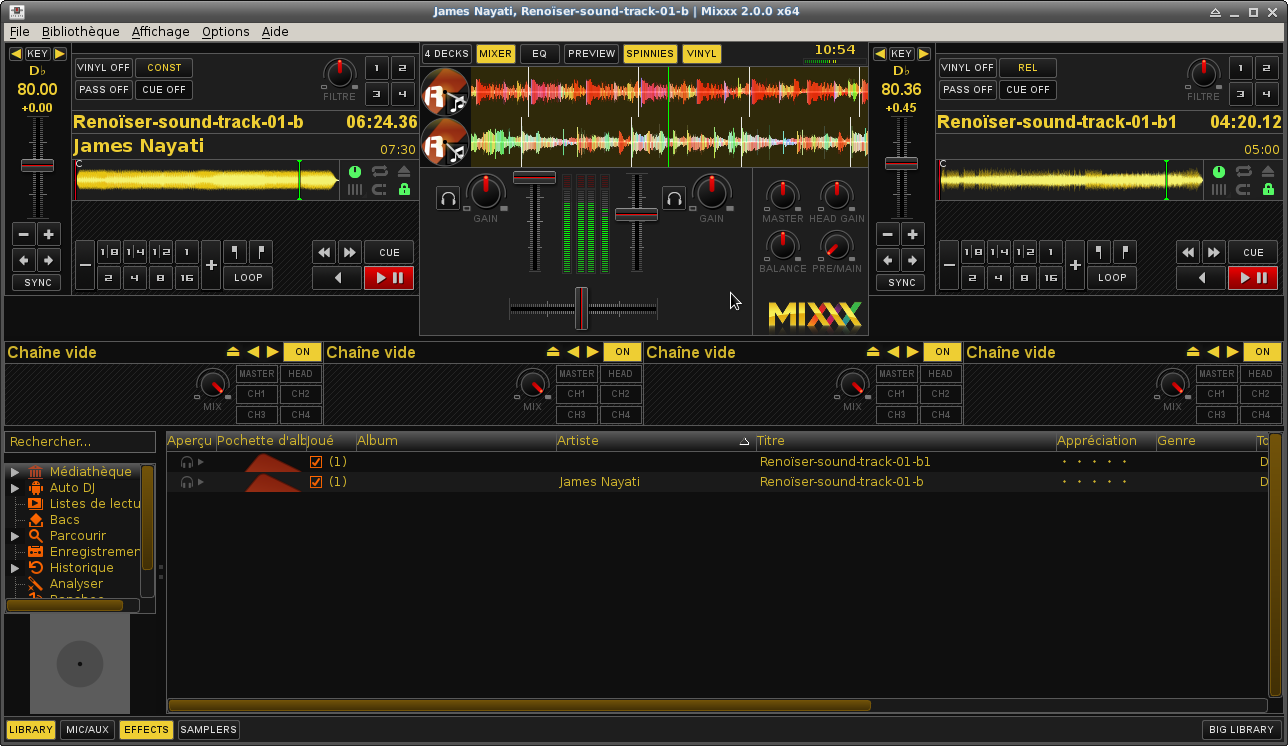Click the left deck eject icon

point(404,172)
